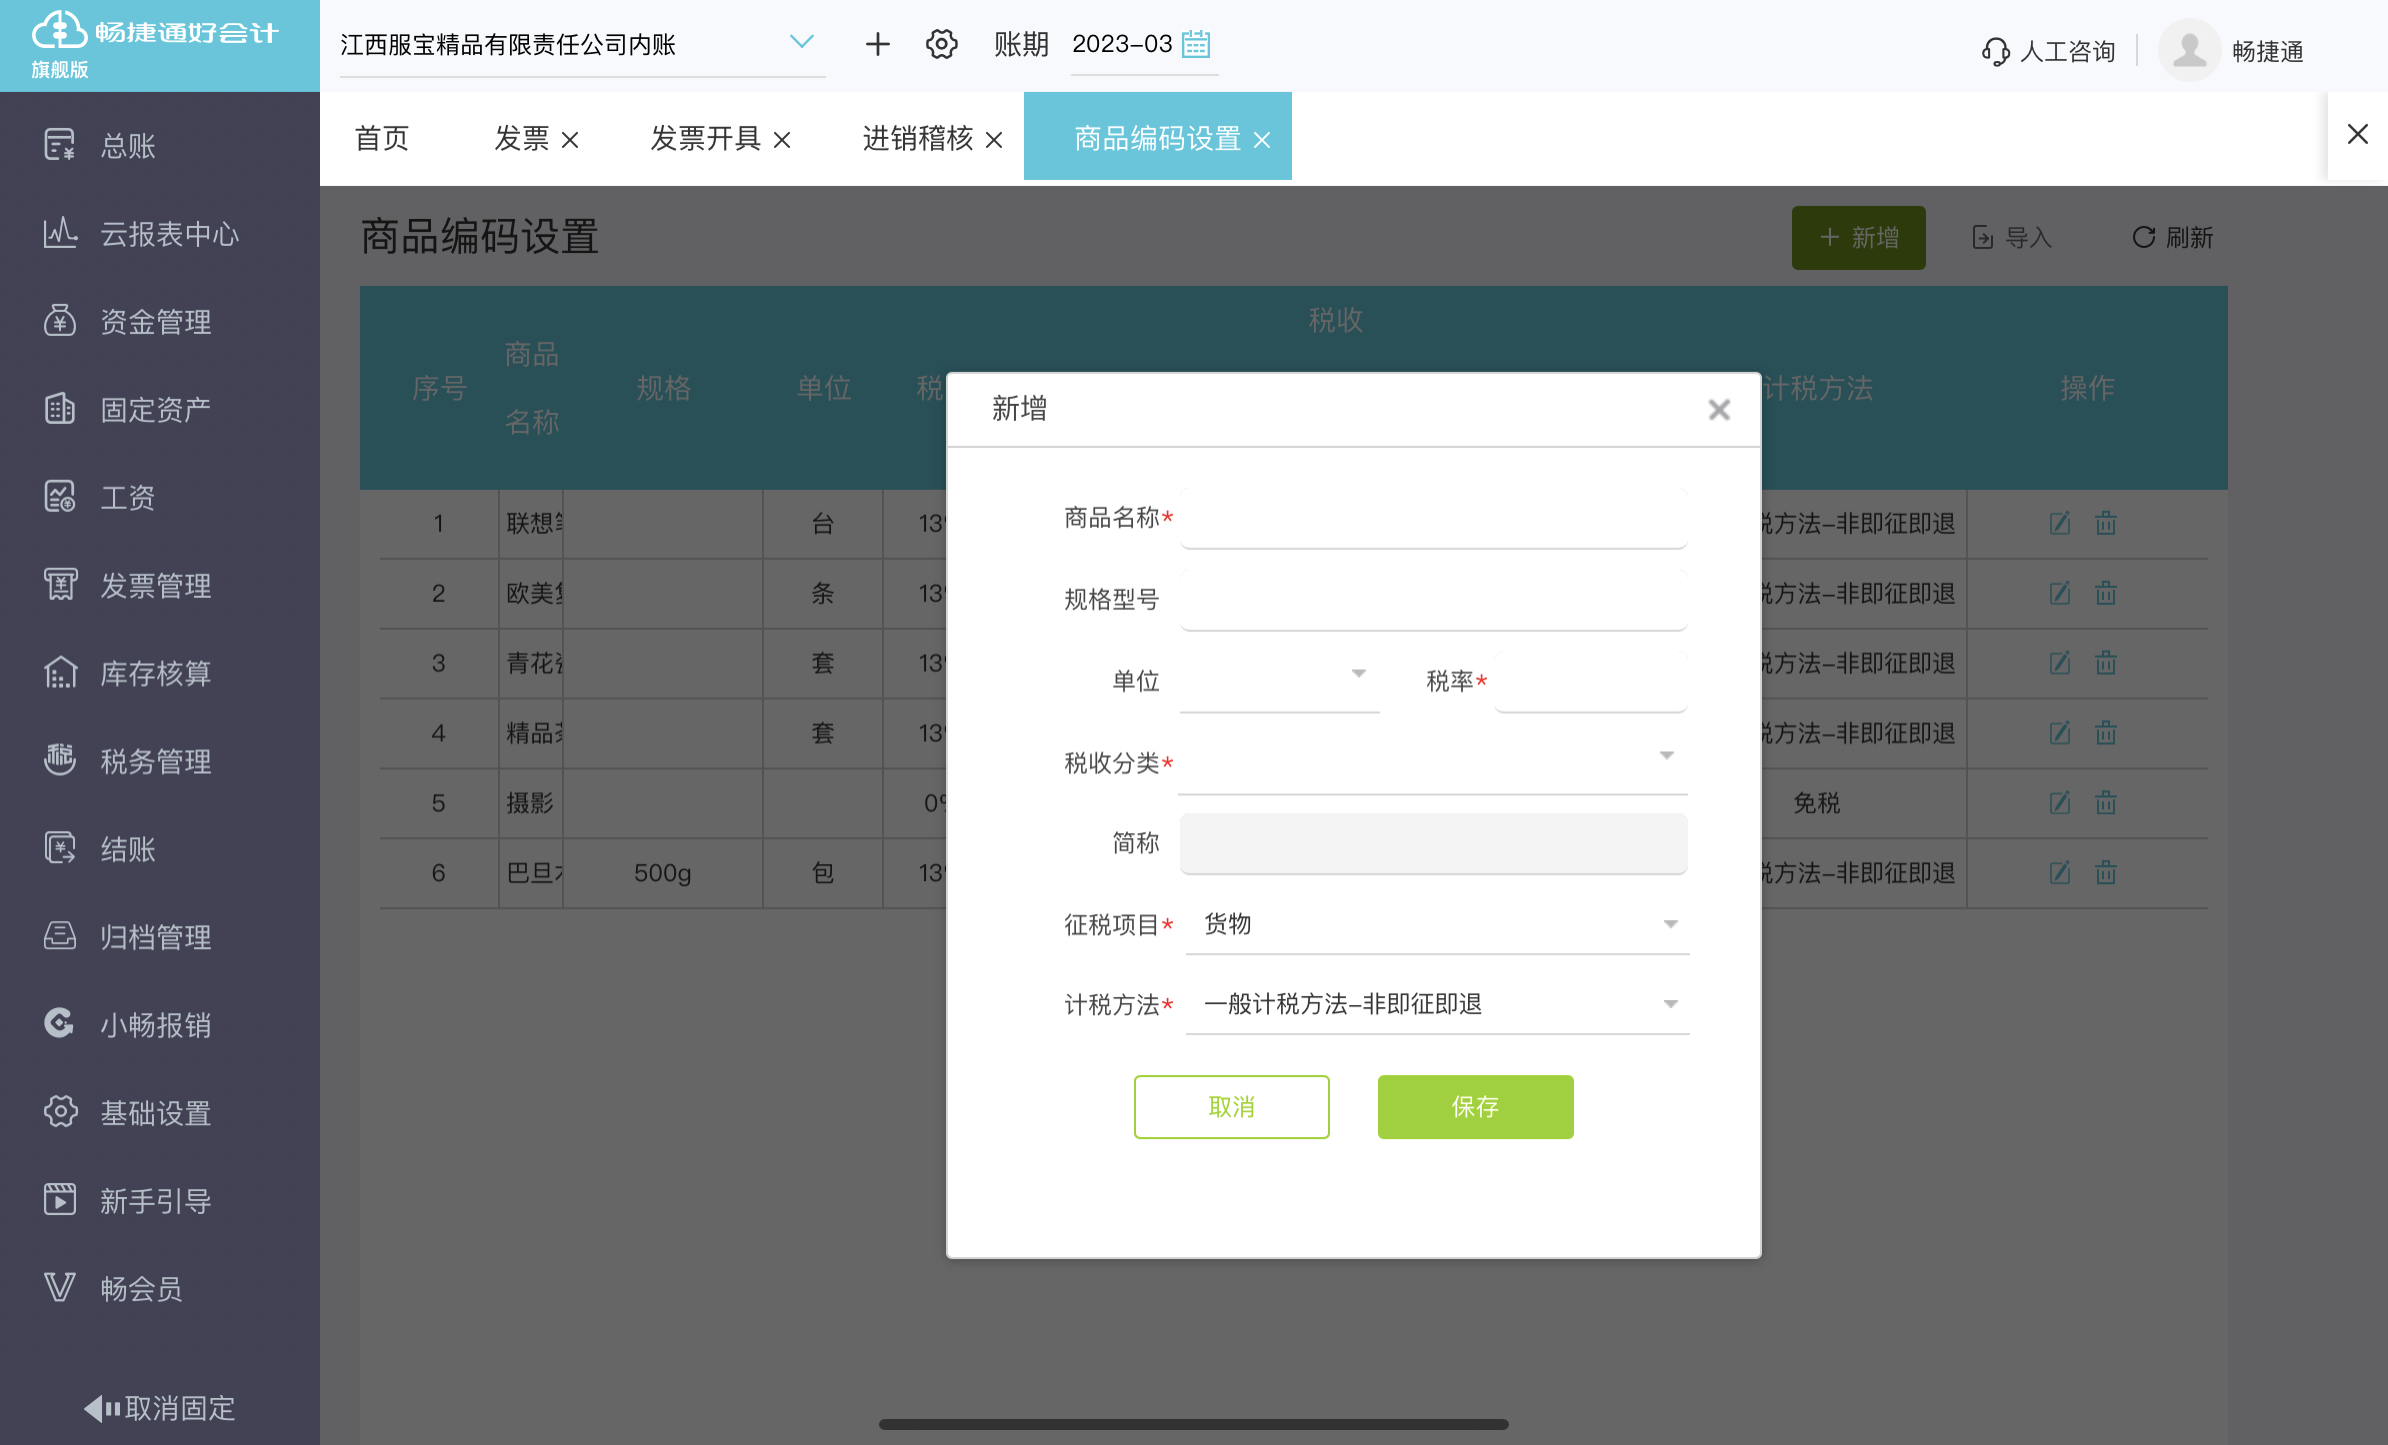Expand 征收项目 货物 dropdown

[1668, 925]
